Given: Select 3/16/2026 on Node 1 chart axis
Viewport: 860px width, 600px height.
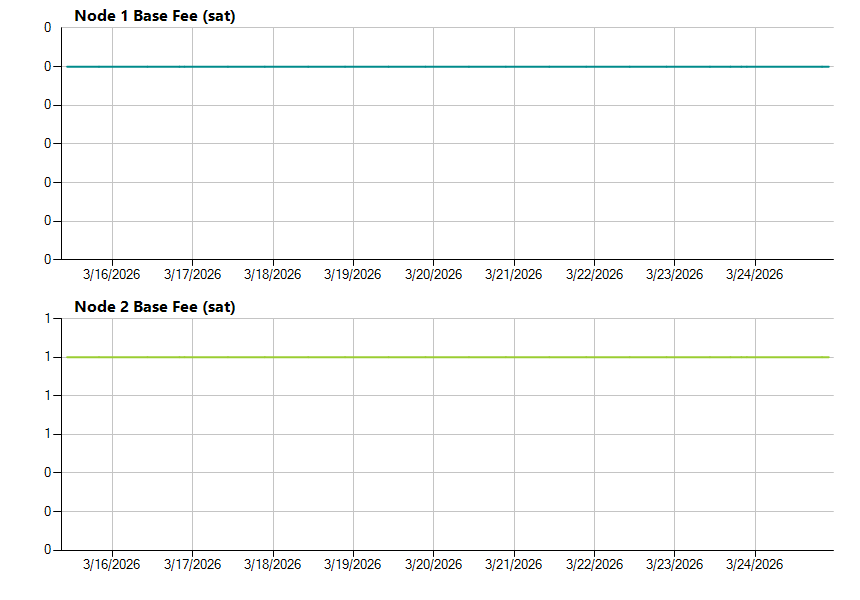Looking at the screenshot, I should [112, 274].
